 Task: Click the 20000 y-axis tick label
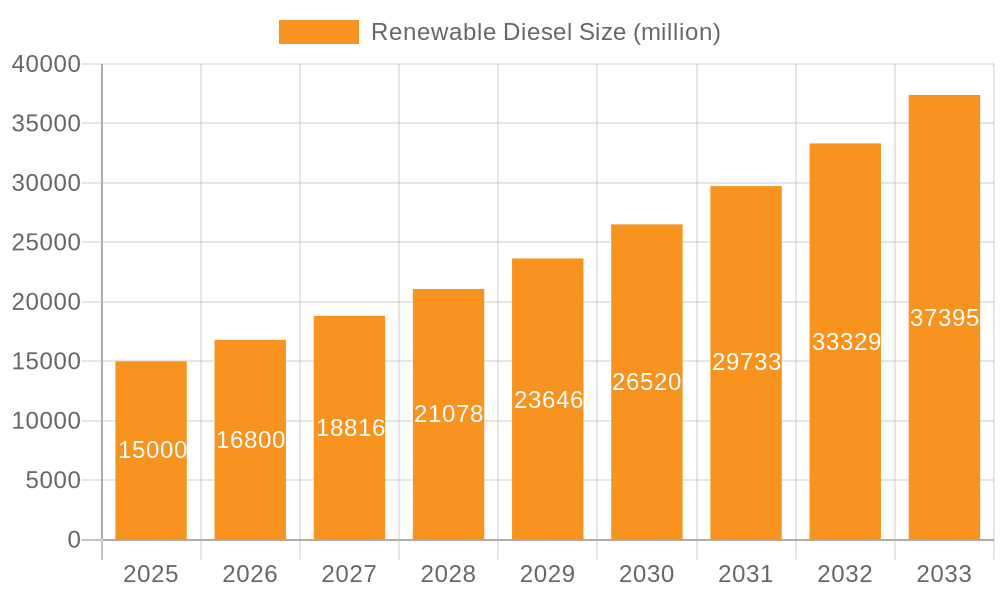(46, 302)
